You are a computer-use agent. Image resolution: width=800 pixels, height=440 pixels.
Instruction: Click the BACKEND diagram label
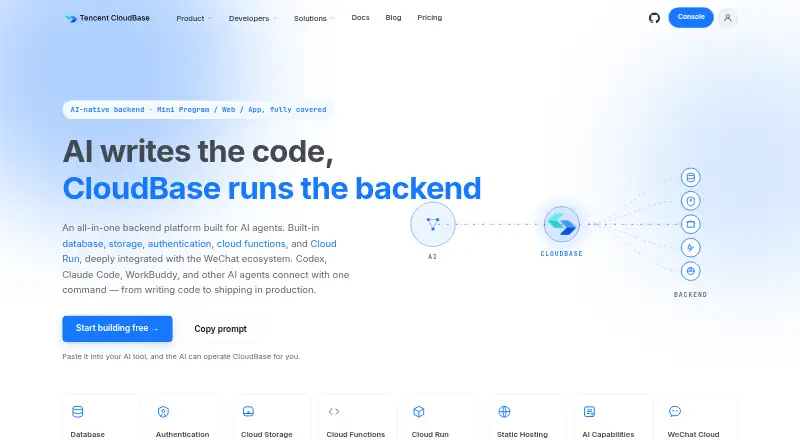[690, 295]
